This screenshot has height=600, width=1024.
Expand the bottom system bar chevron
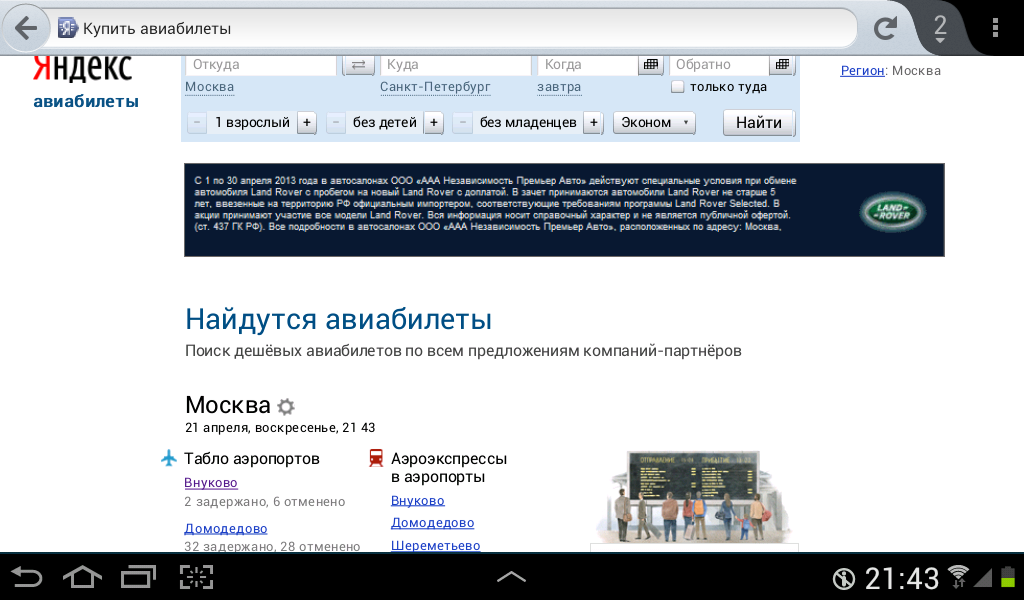[x=511, y=577]
